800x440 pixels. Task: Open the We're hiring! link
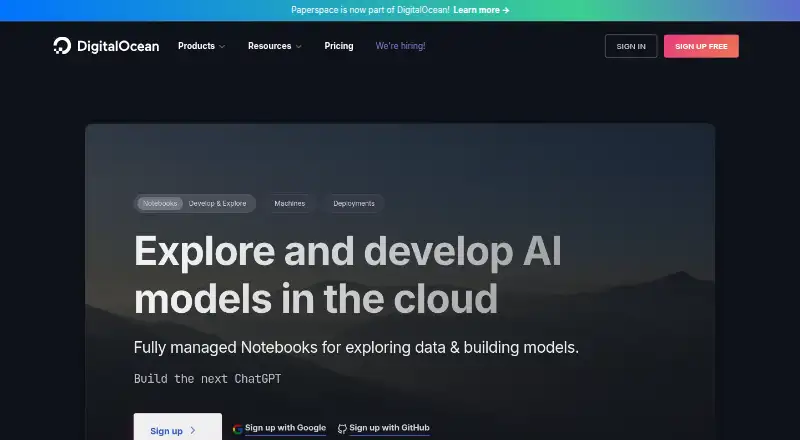point(401,46)
